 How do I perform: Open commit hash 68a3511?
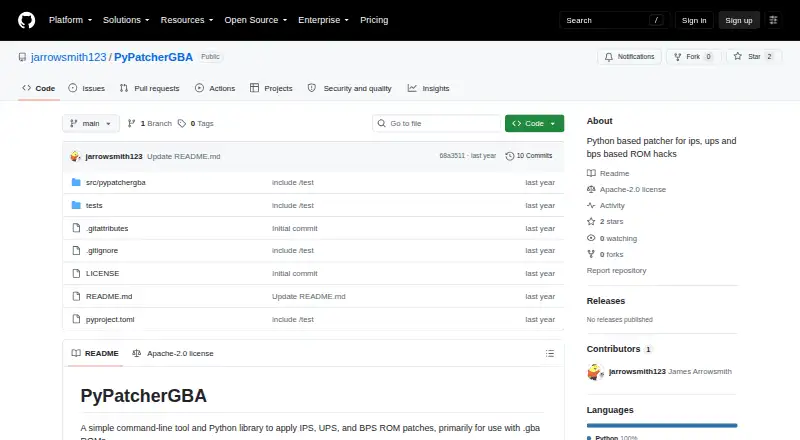point(452,156)
